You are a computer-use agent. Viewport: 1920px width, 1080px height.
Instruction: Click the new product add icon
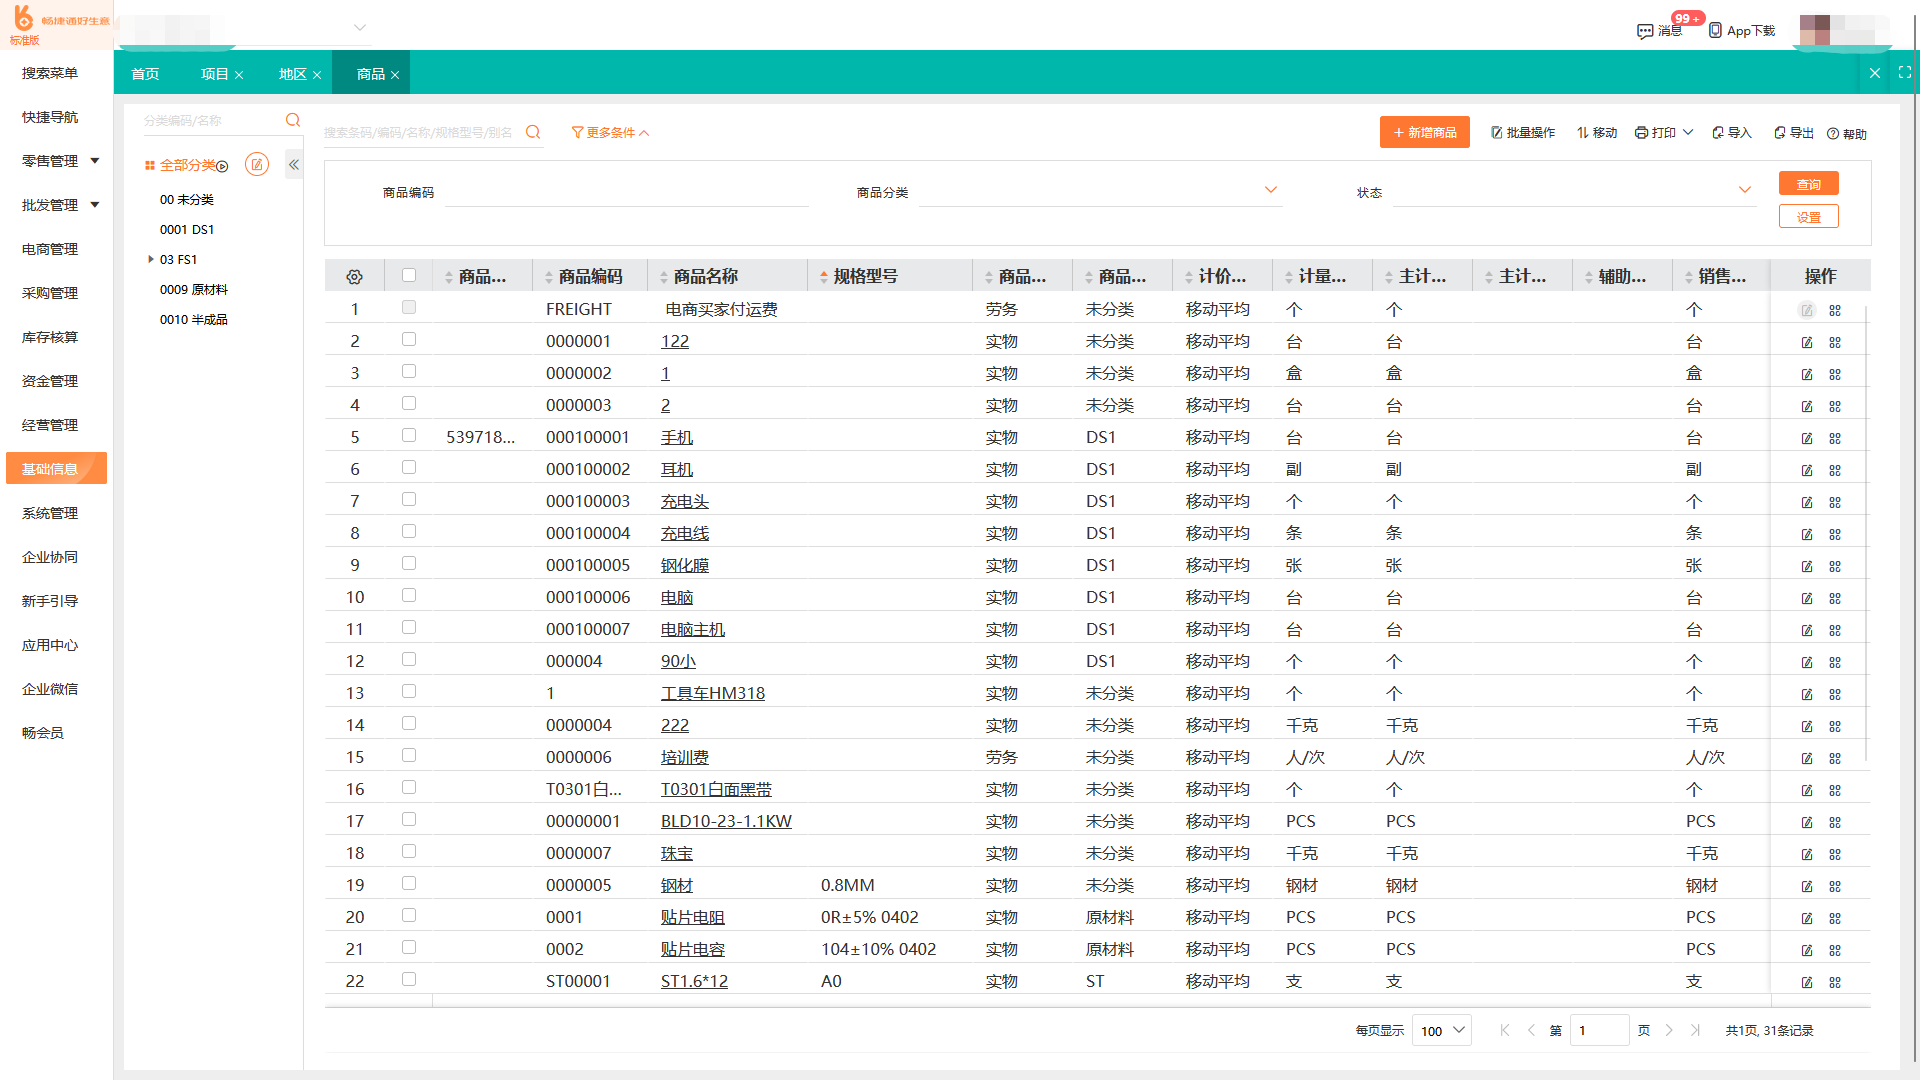tap(1423, 131)
